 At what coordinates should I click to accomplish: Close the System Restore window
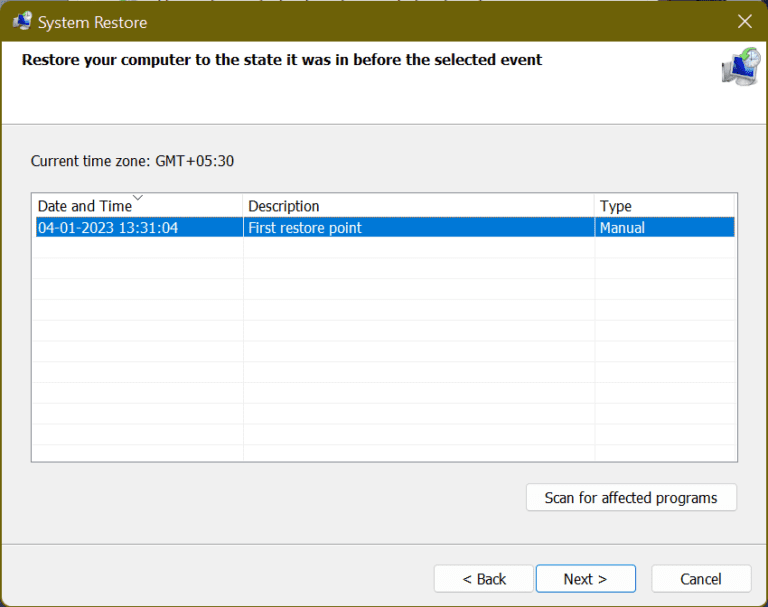tap(744, 21)
